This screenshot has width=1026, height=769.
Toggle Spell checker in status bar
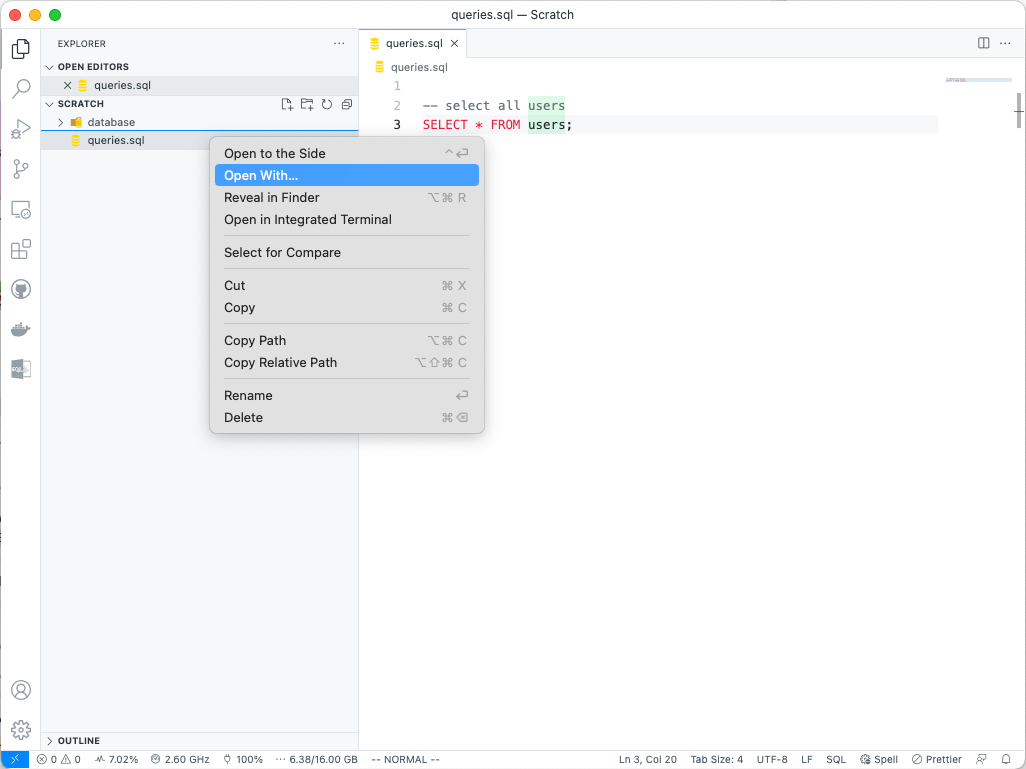click(879, 759)
